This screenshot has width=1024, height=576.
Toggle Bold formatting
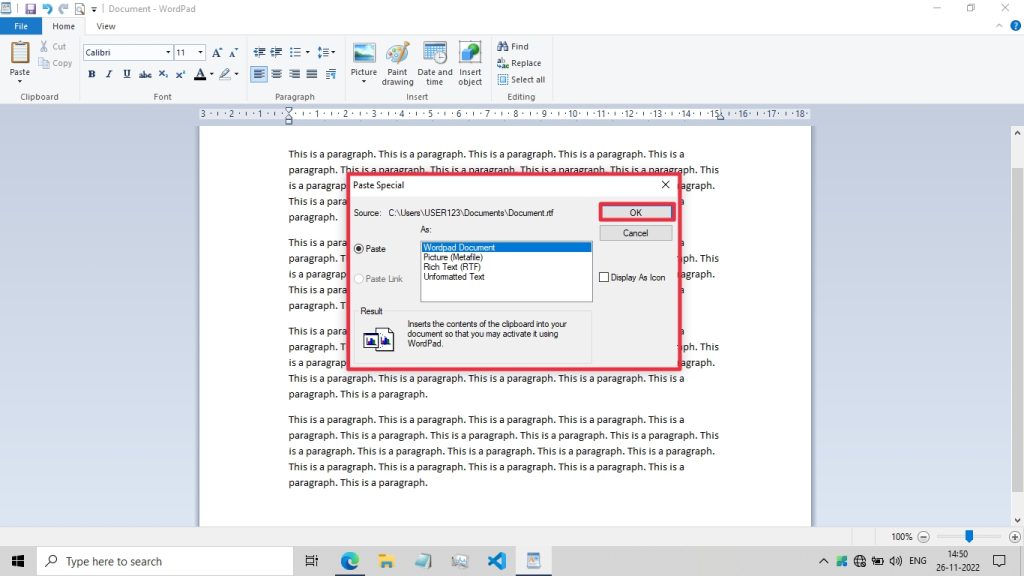(x=91, y=74)
